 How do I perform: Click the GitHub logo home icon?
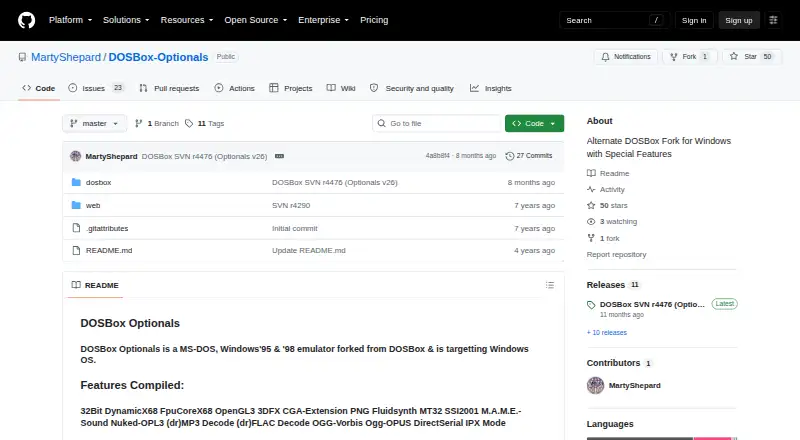(27, 20)
